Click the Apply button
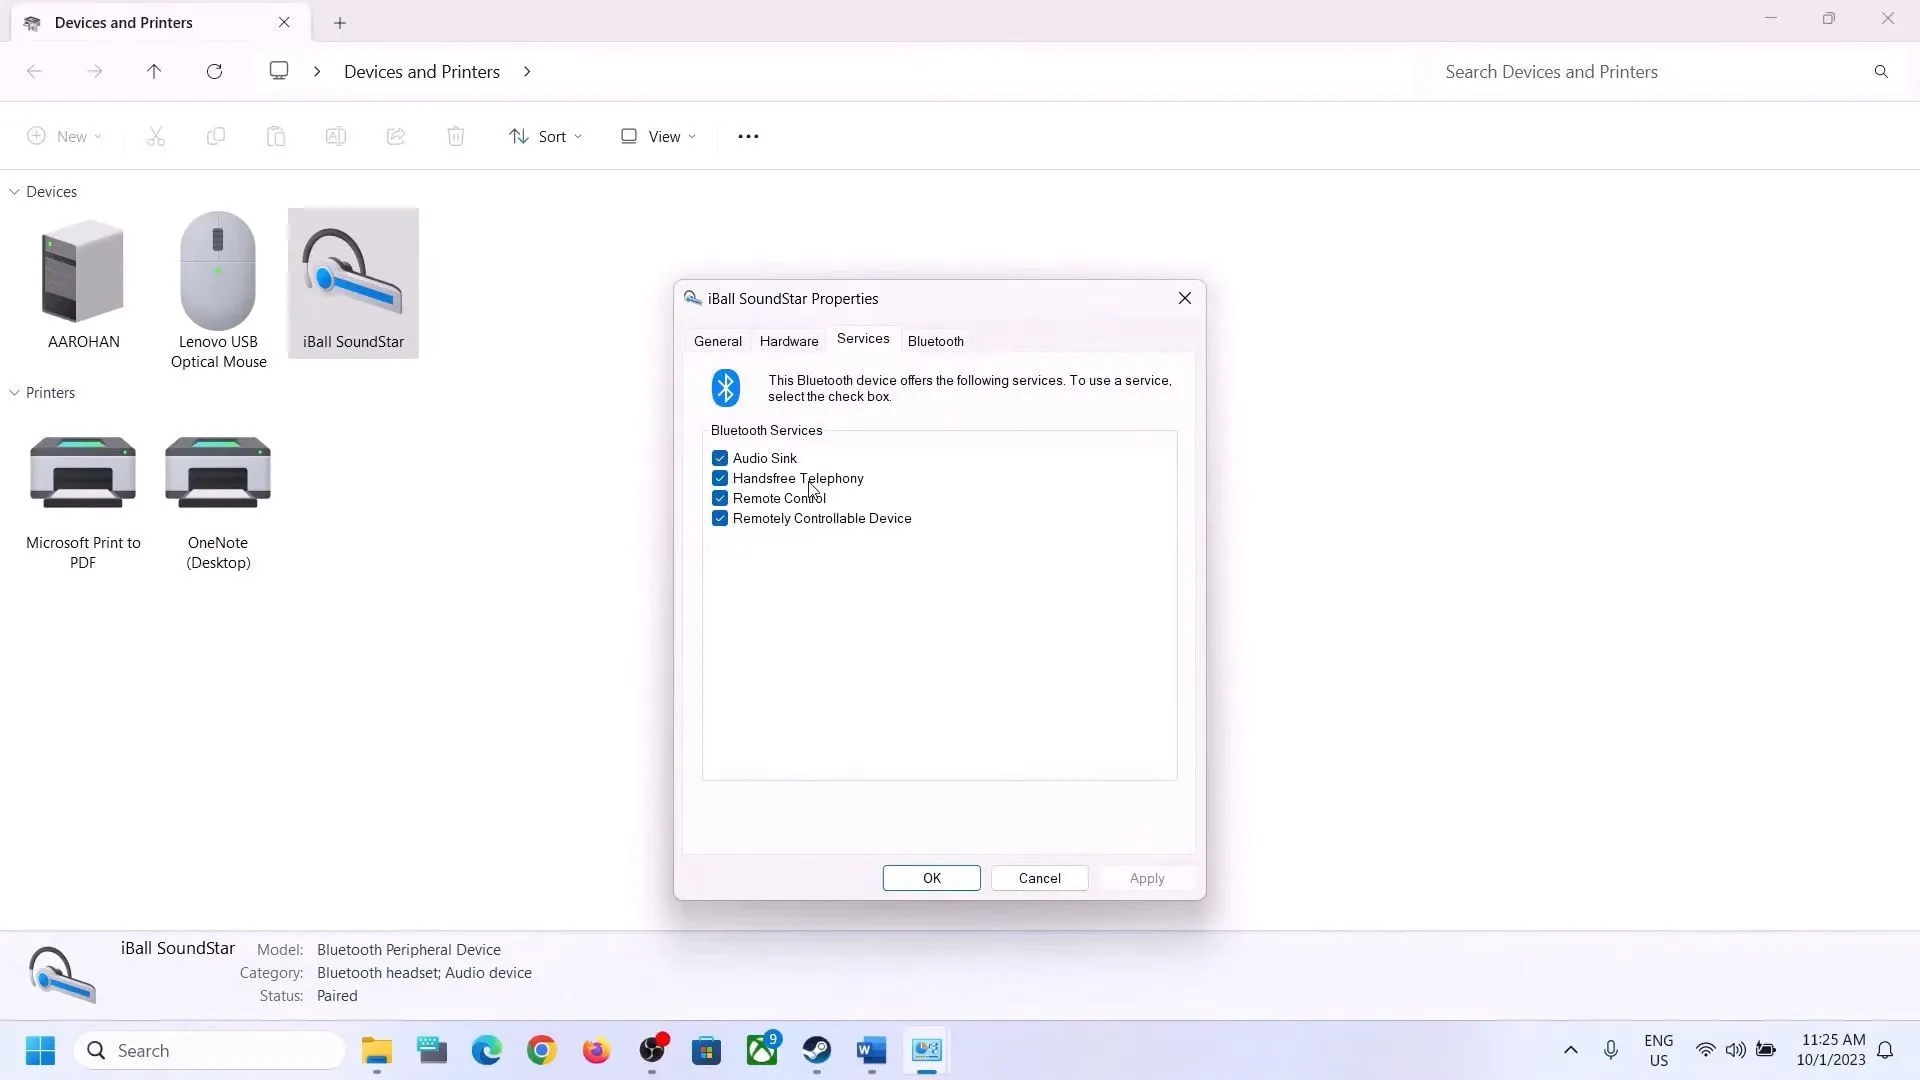The image size is (1920, 1080). coord(1147,878)
